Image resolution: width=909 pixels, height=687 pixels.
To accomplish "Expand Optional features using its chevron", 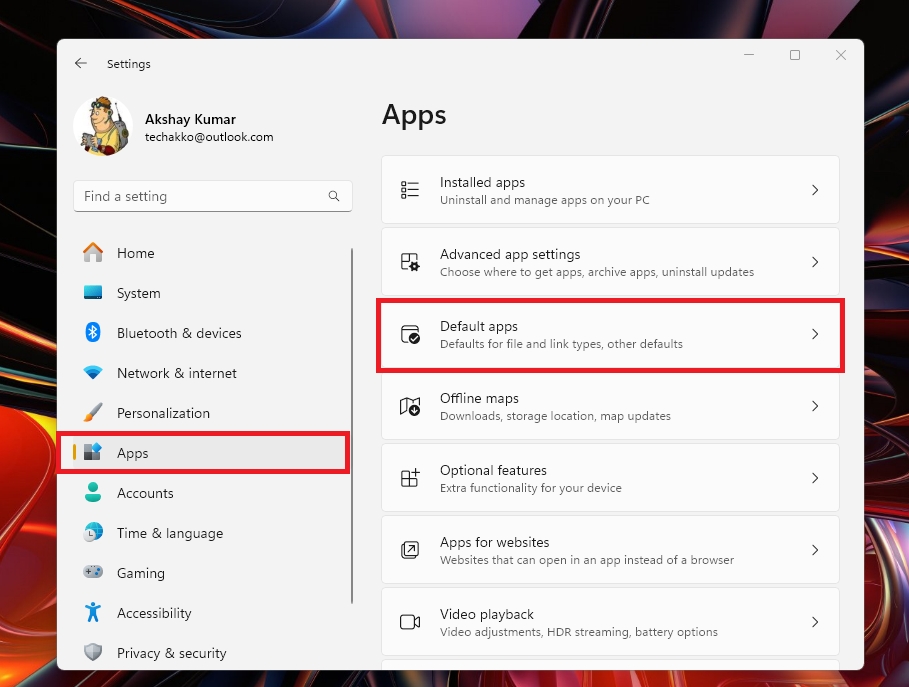I will [815, 478].
